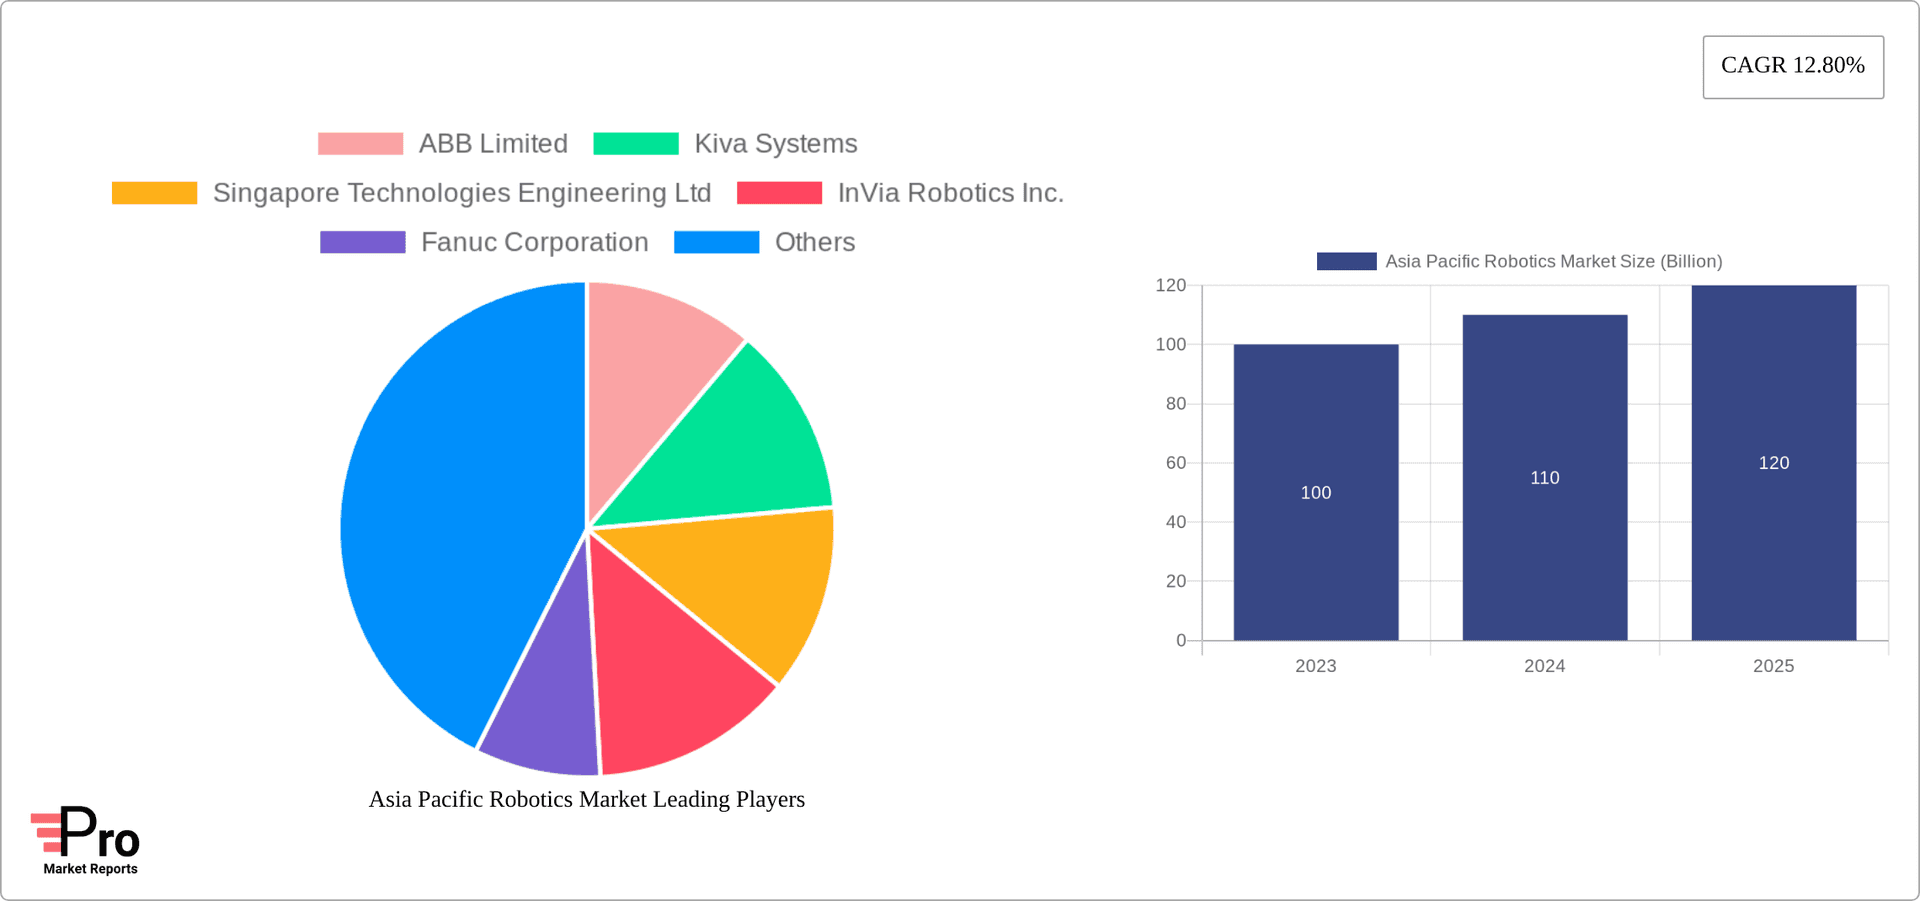Click the 2024 bar showing 110
The image size is (1920, 901).
point(1545,478)
